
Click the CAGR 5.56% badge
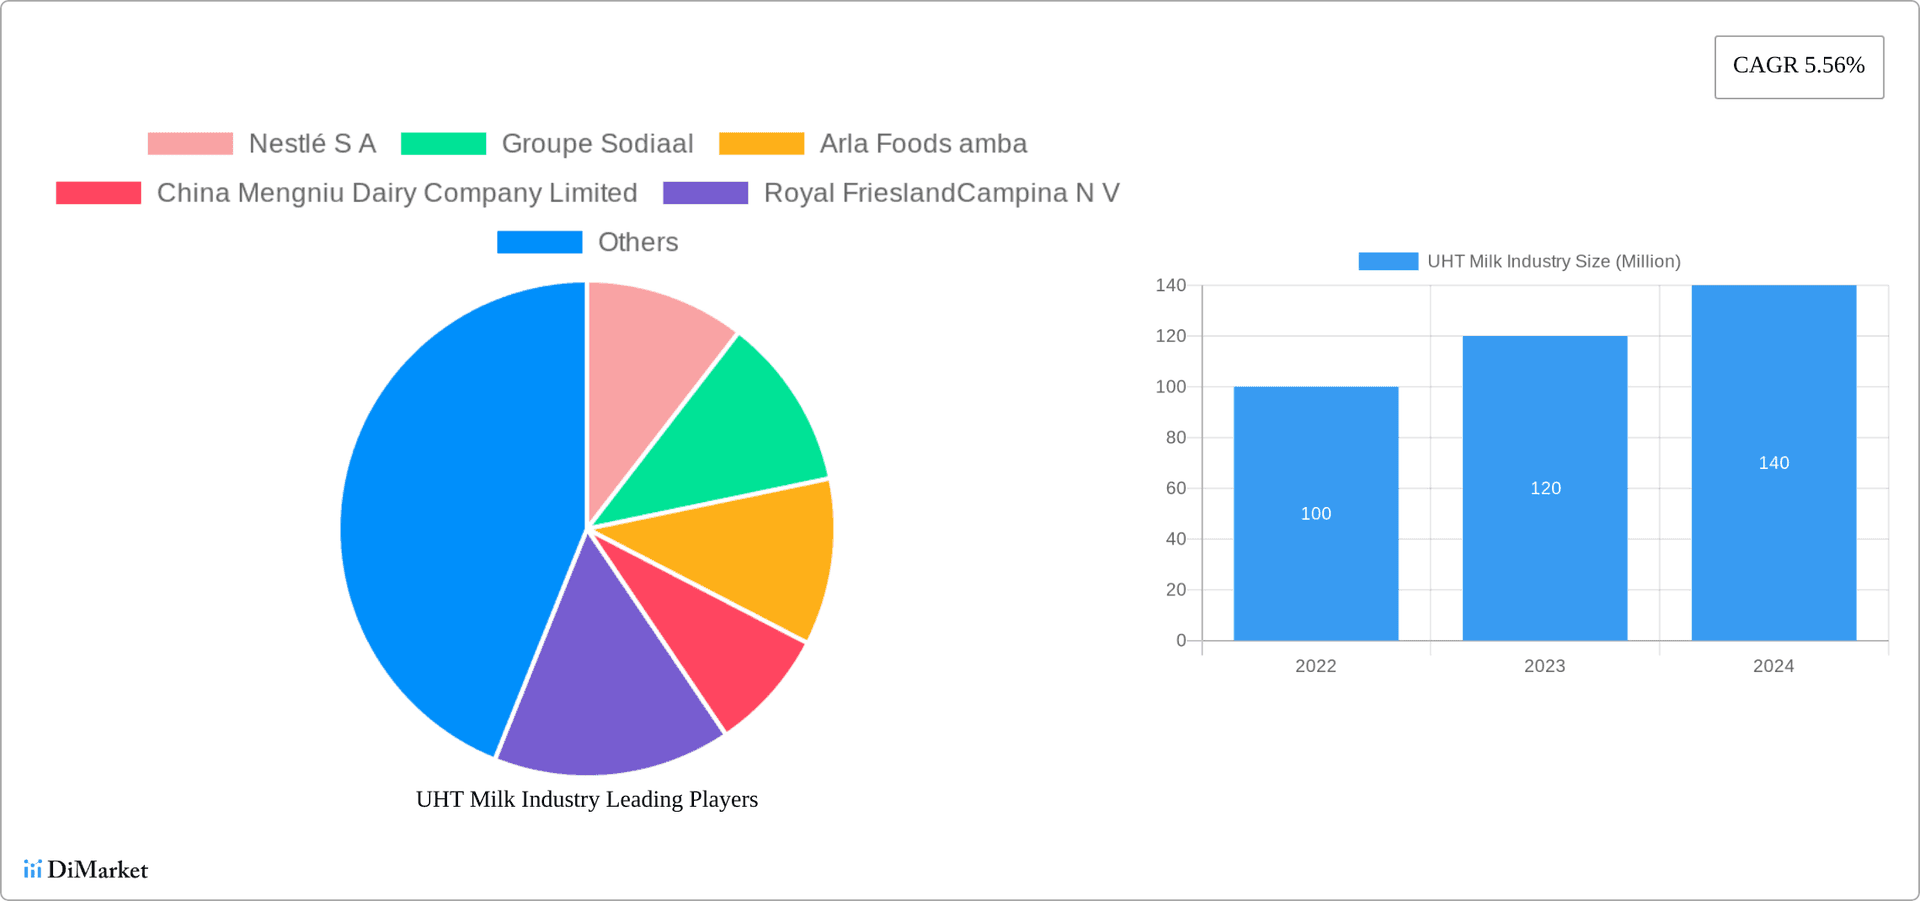tap(1798, 66)
